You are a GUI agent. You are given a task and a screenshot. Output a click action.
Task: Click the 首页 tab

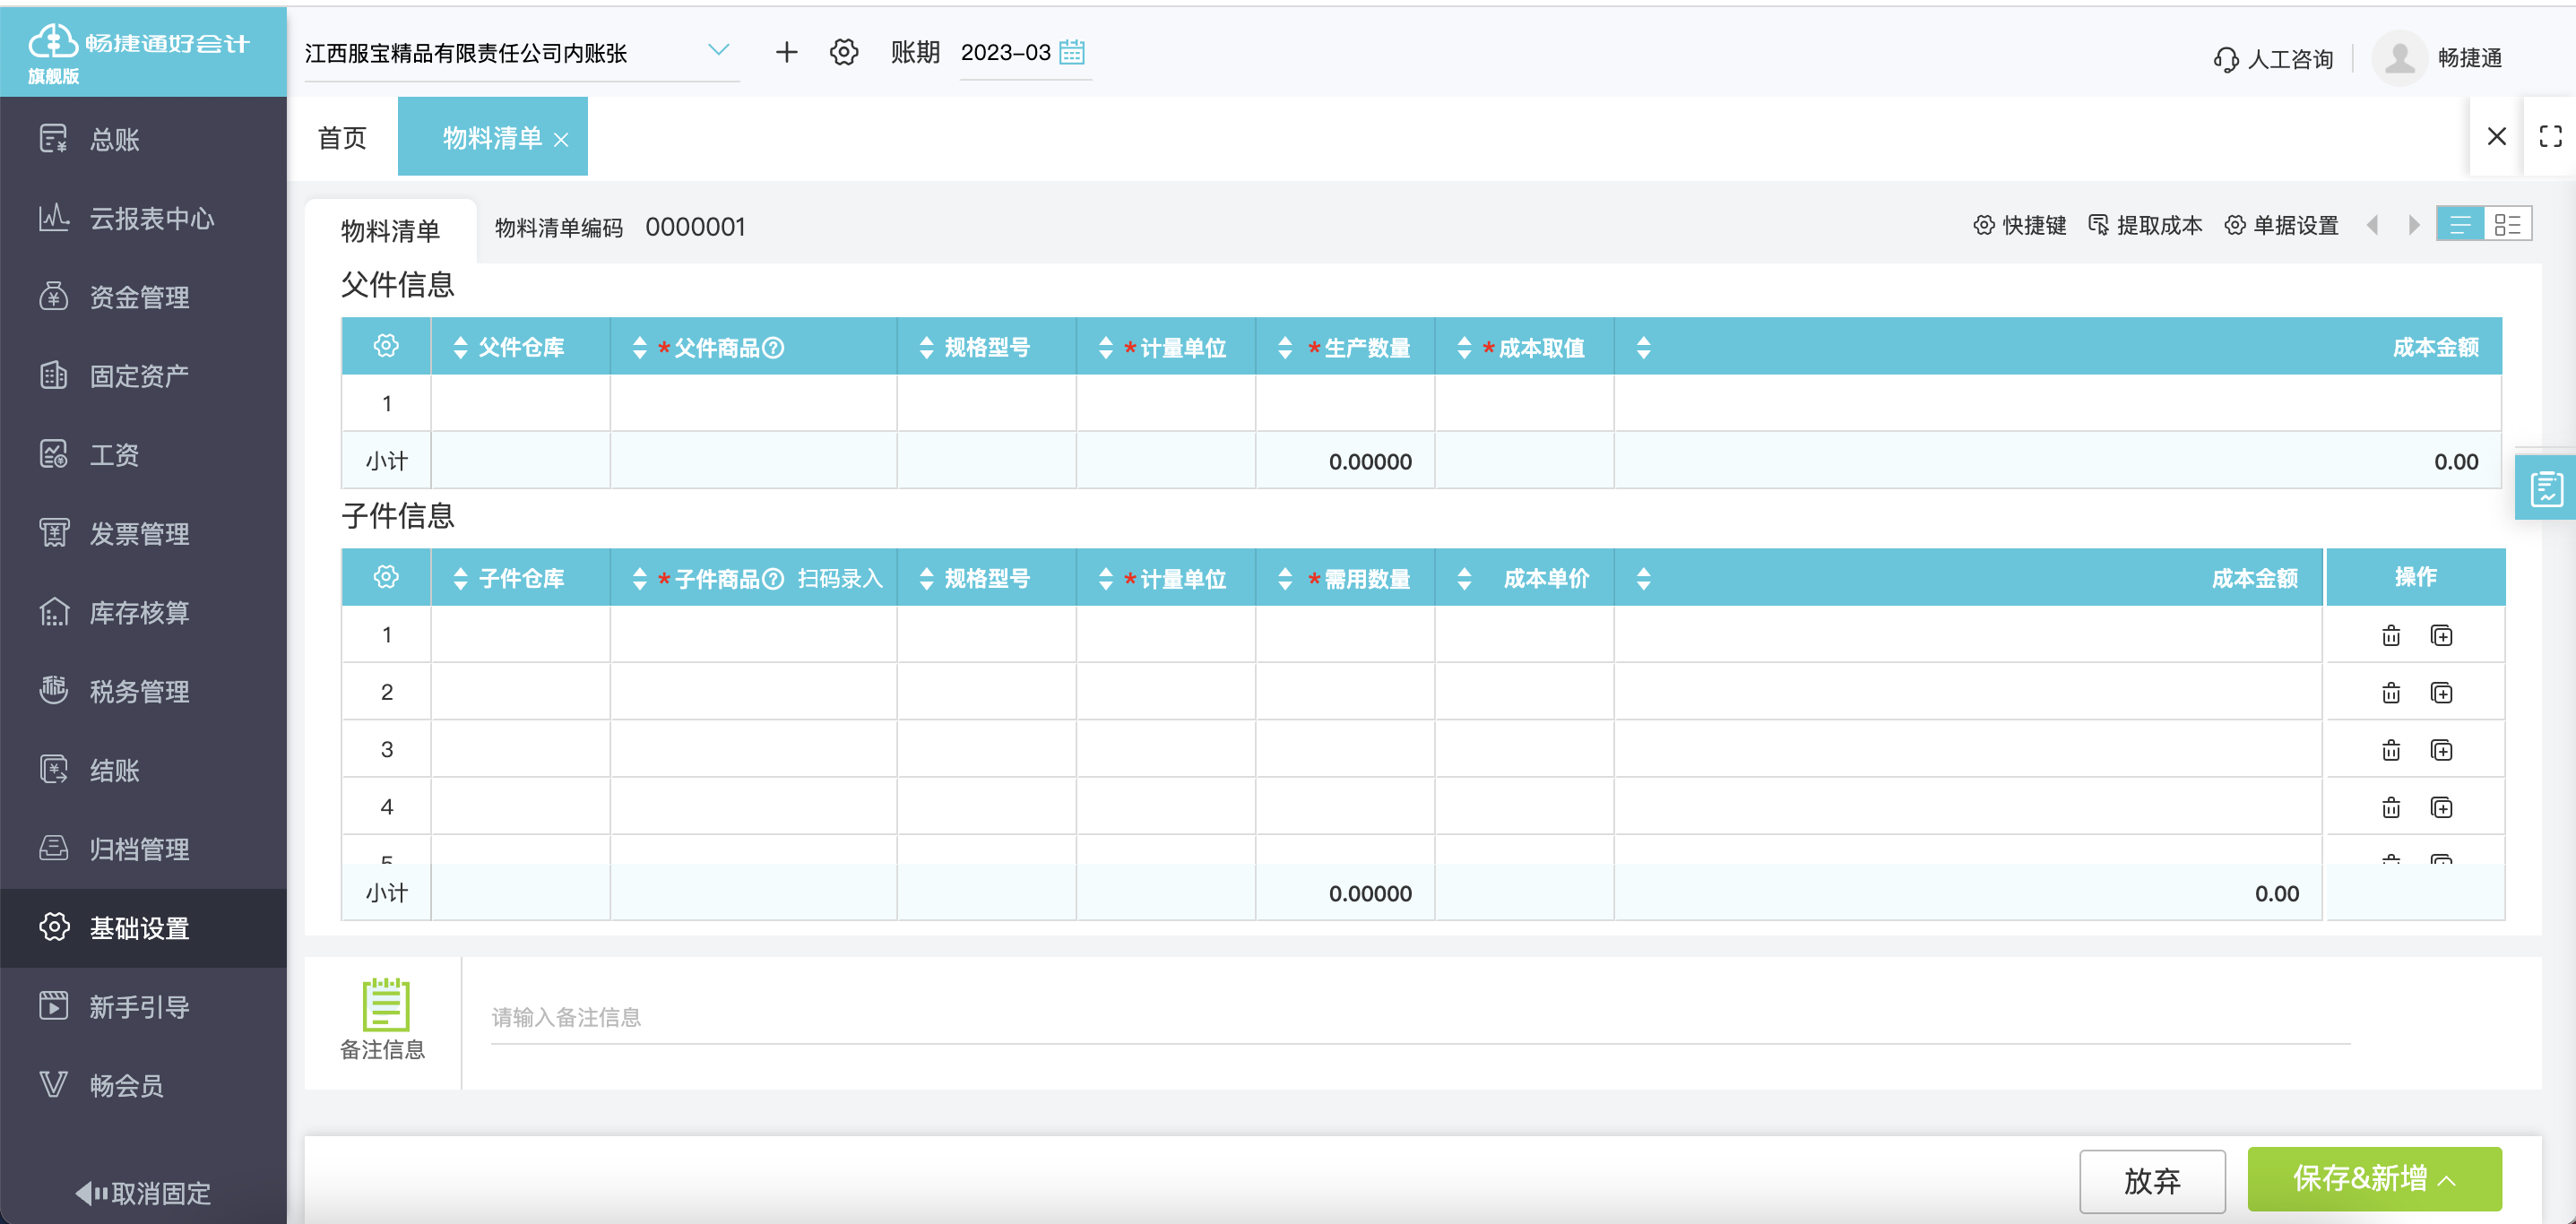[x=343, y=138]
